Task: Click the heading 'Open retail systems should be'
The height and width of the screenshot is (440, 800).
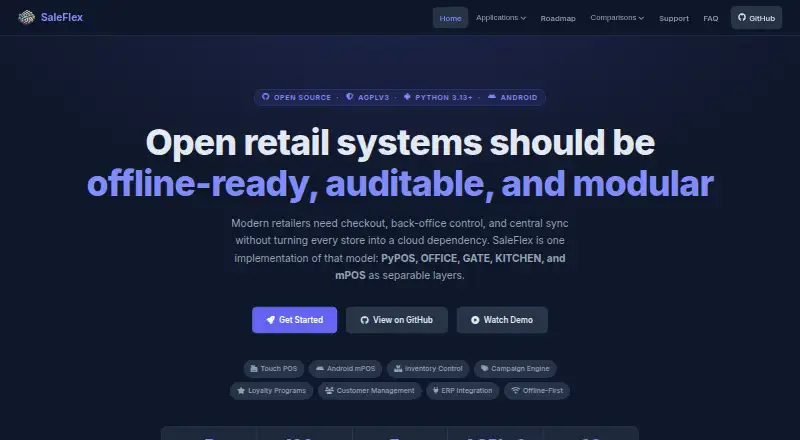Action: coord(401,142)
